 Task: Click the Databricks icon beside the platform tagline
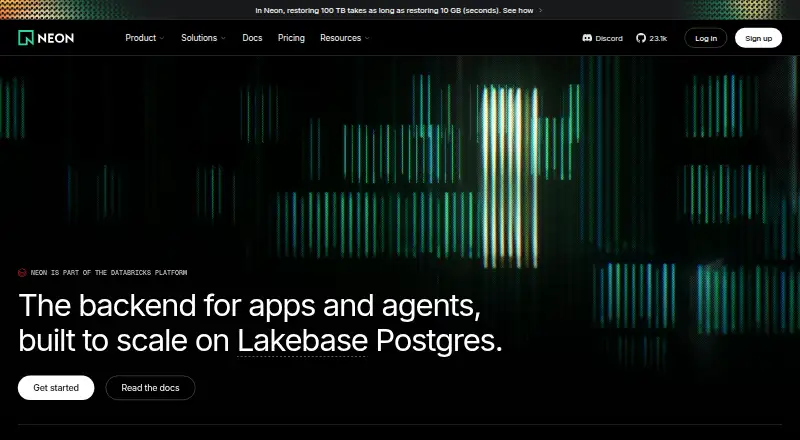(x=22, y=273)
